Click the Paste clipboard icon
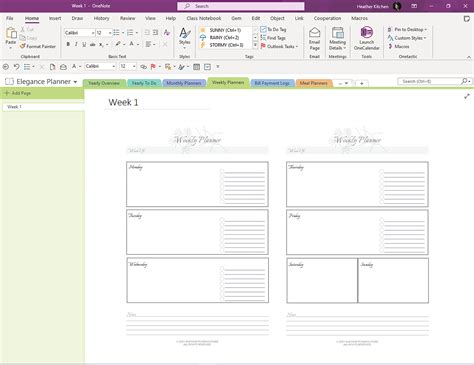Image resolution: width=474 pixels, height=365 pixels. pos(11,33)
